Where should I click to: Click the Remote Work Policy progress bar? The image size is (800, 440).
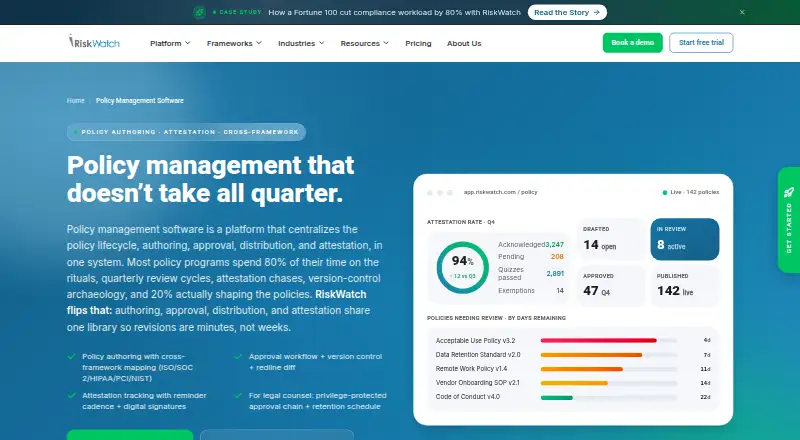[x=582, y=369]
